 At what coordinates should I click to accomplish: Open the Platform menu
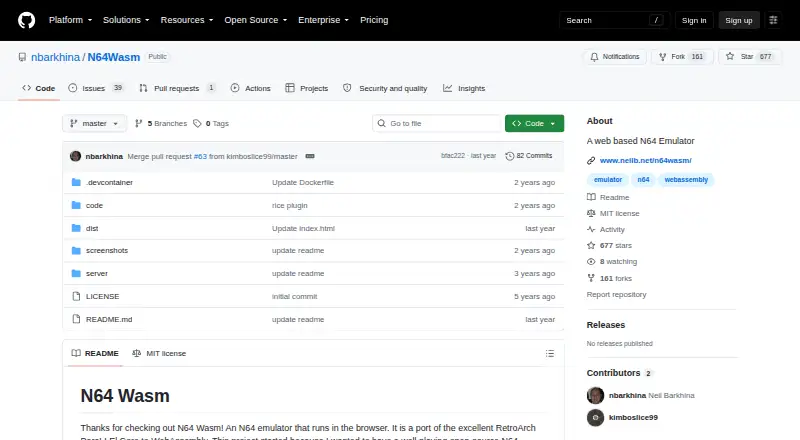tap(70, 20)
